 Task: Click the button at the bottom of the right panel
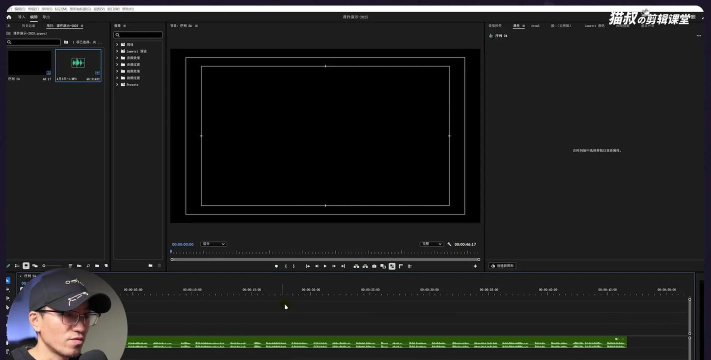click(502, 266)
